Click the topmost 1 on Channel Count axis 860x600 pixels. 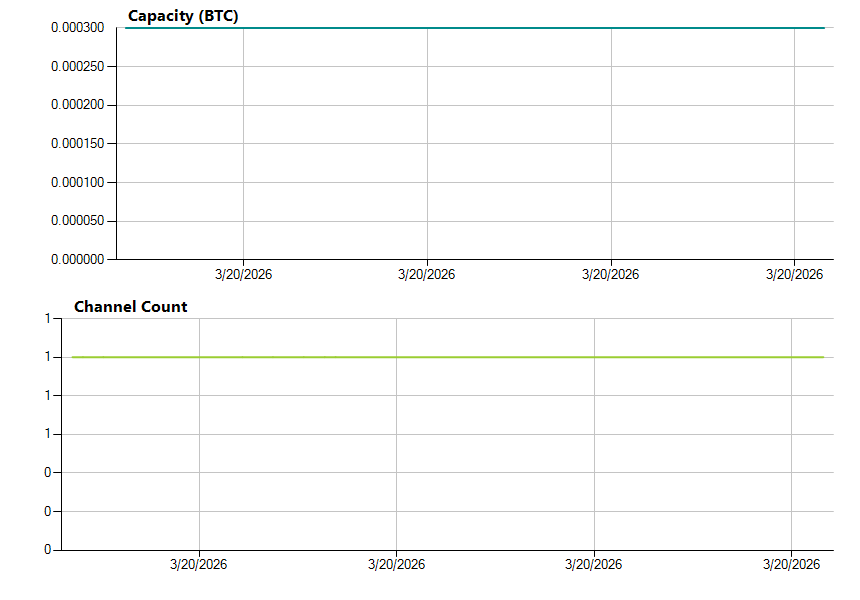pos(46,319)
